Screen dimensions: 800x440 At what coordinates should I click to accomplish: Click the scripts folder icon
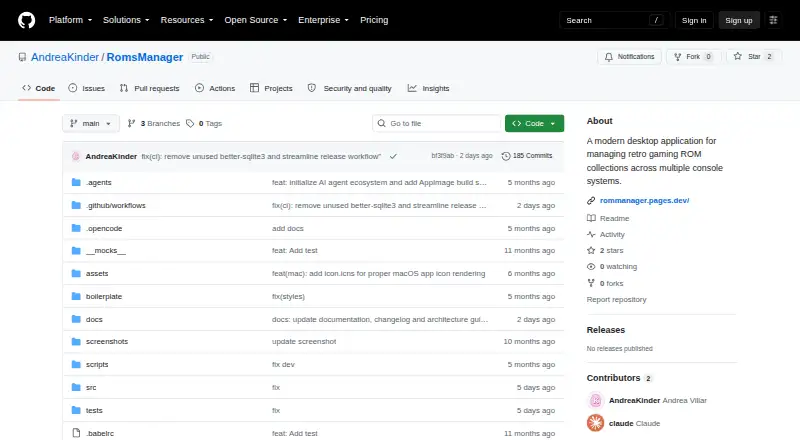76,364
